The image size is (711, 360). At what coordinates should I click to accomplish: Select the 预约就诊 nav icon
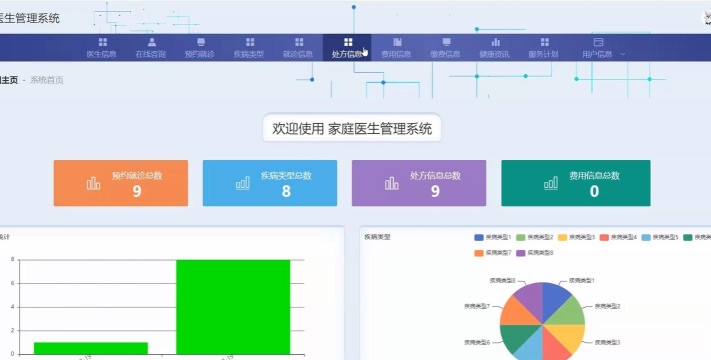201,42
